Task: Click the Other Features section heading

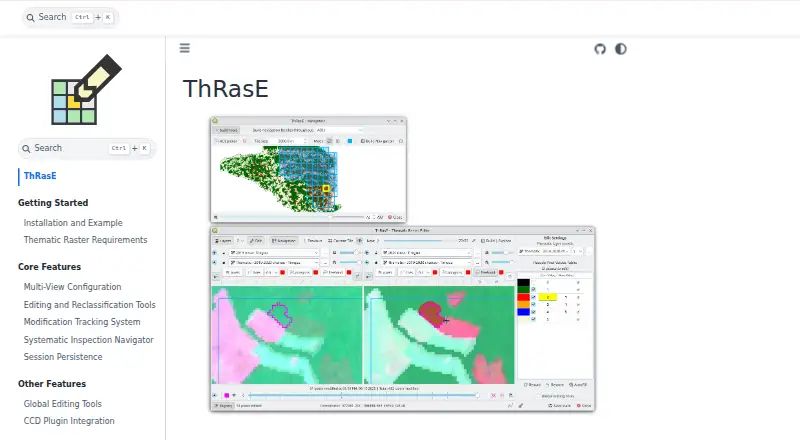Action: [x=52, y=384]
